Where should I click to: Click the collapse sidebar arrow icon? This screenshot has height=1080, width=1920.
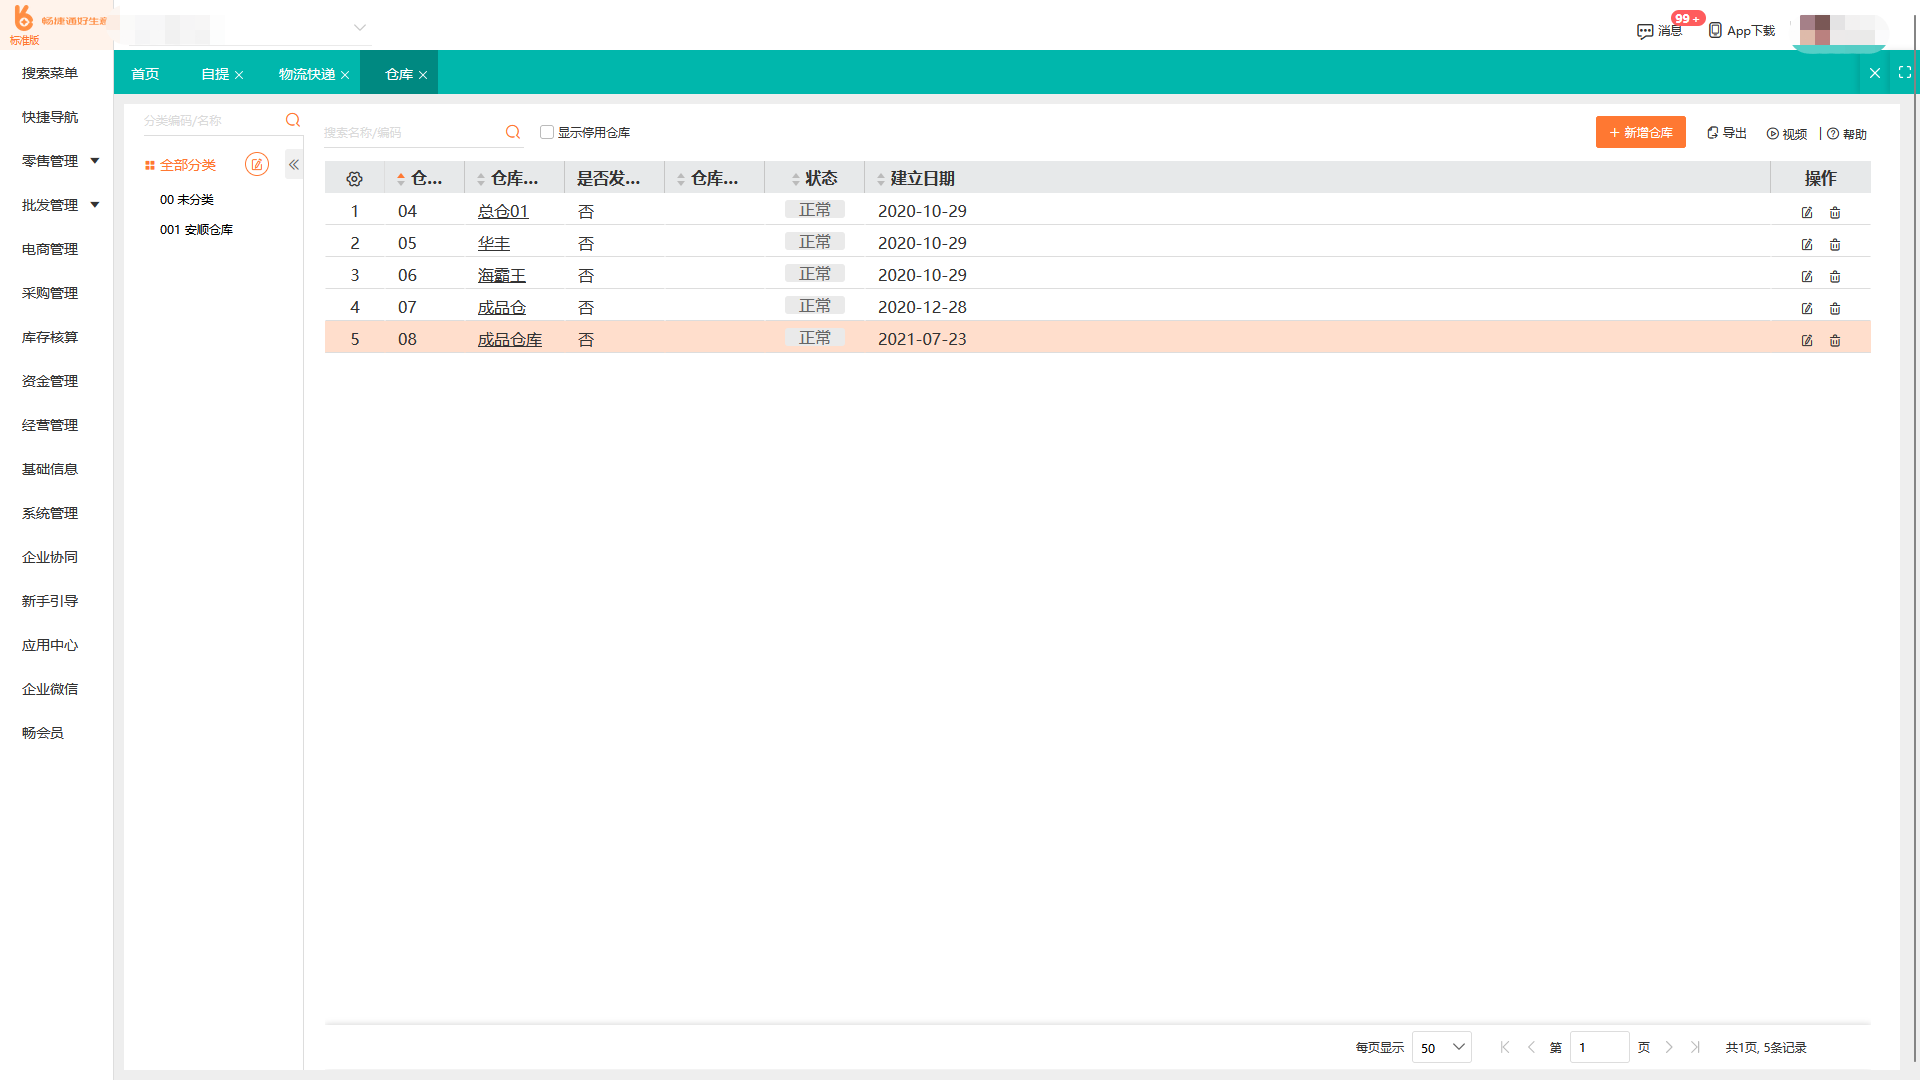tap(294, 164)
